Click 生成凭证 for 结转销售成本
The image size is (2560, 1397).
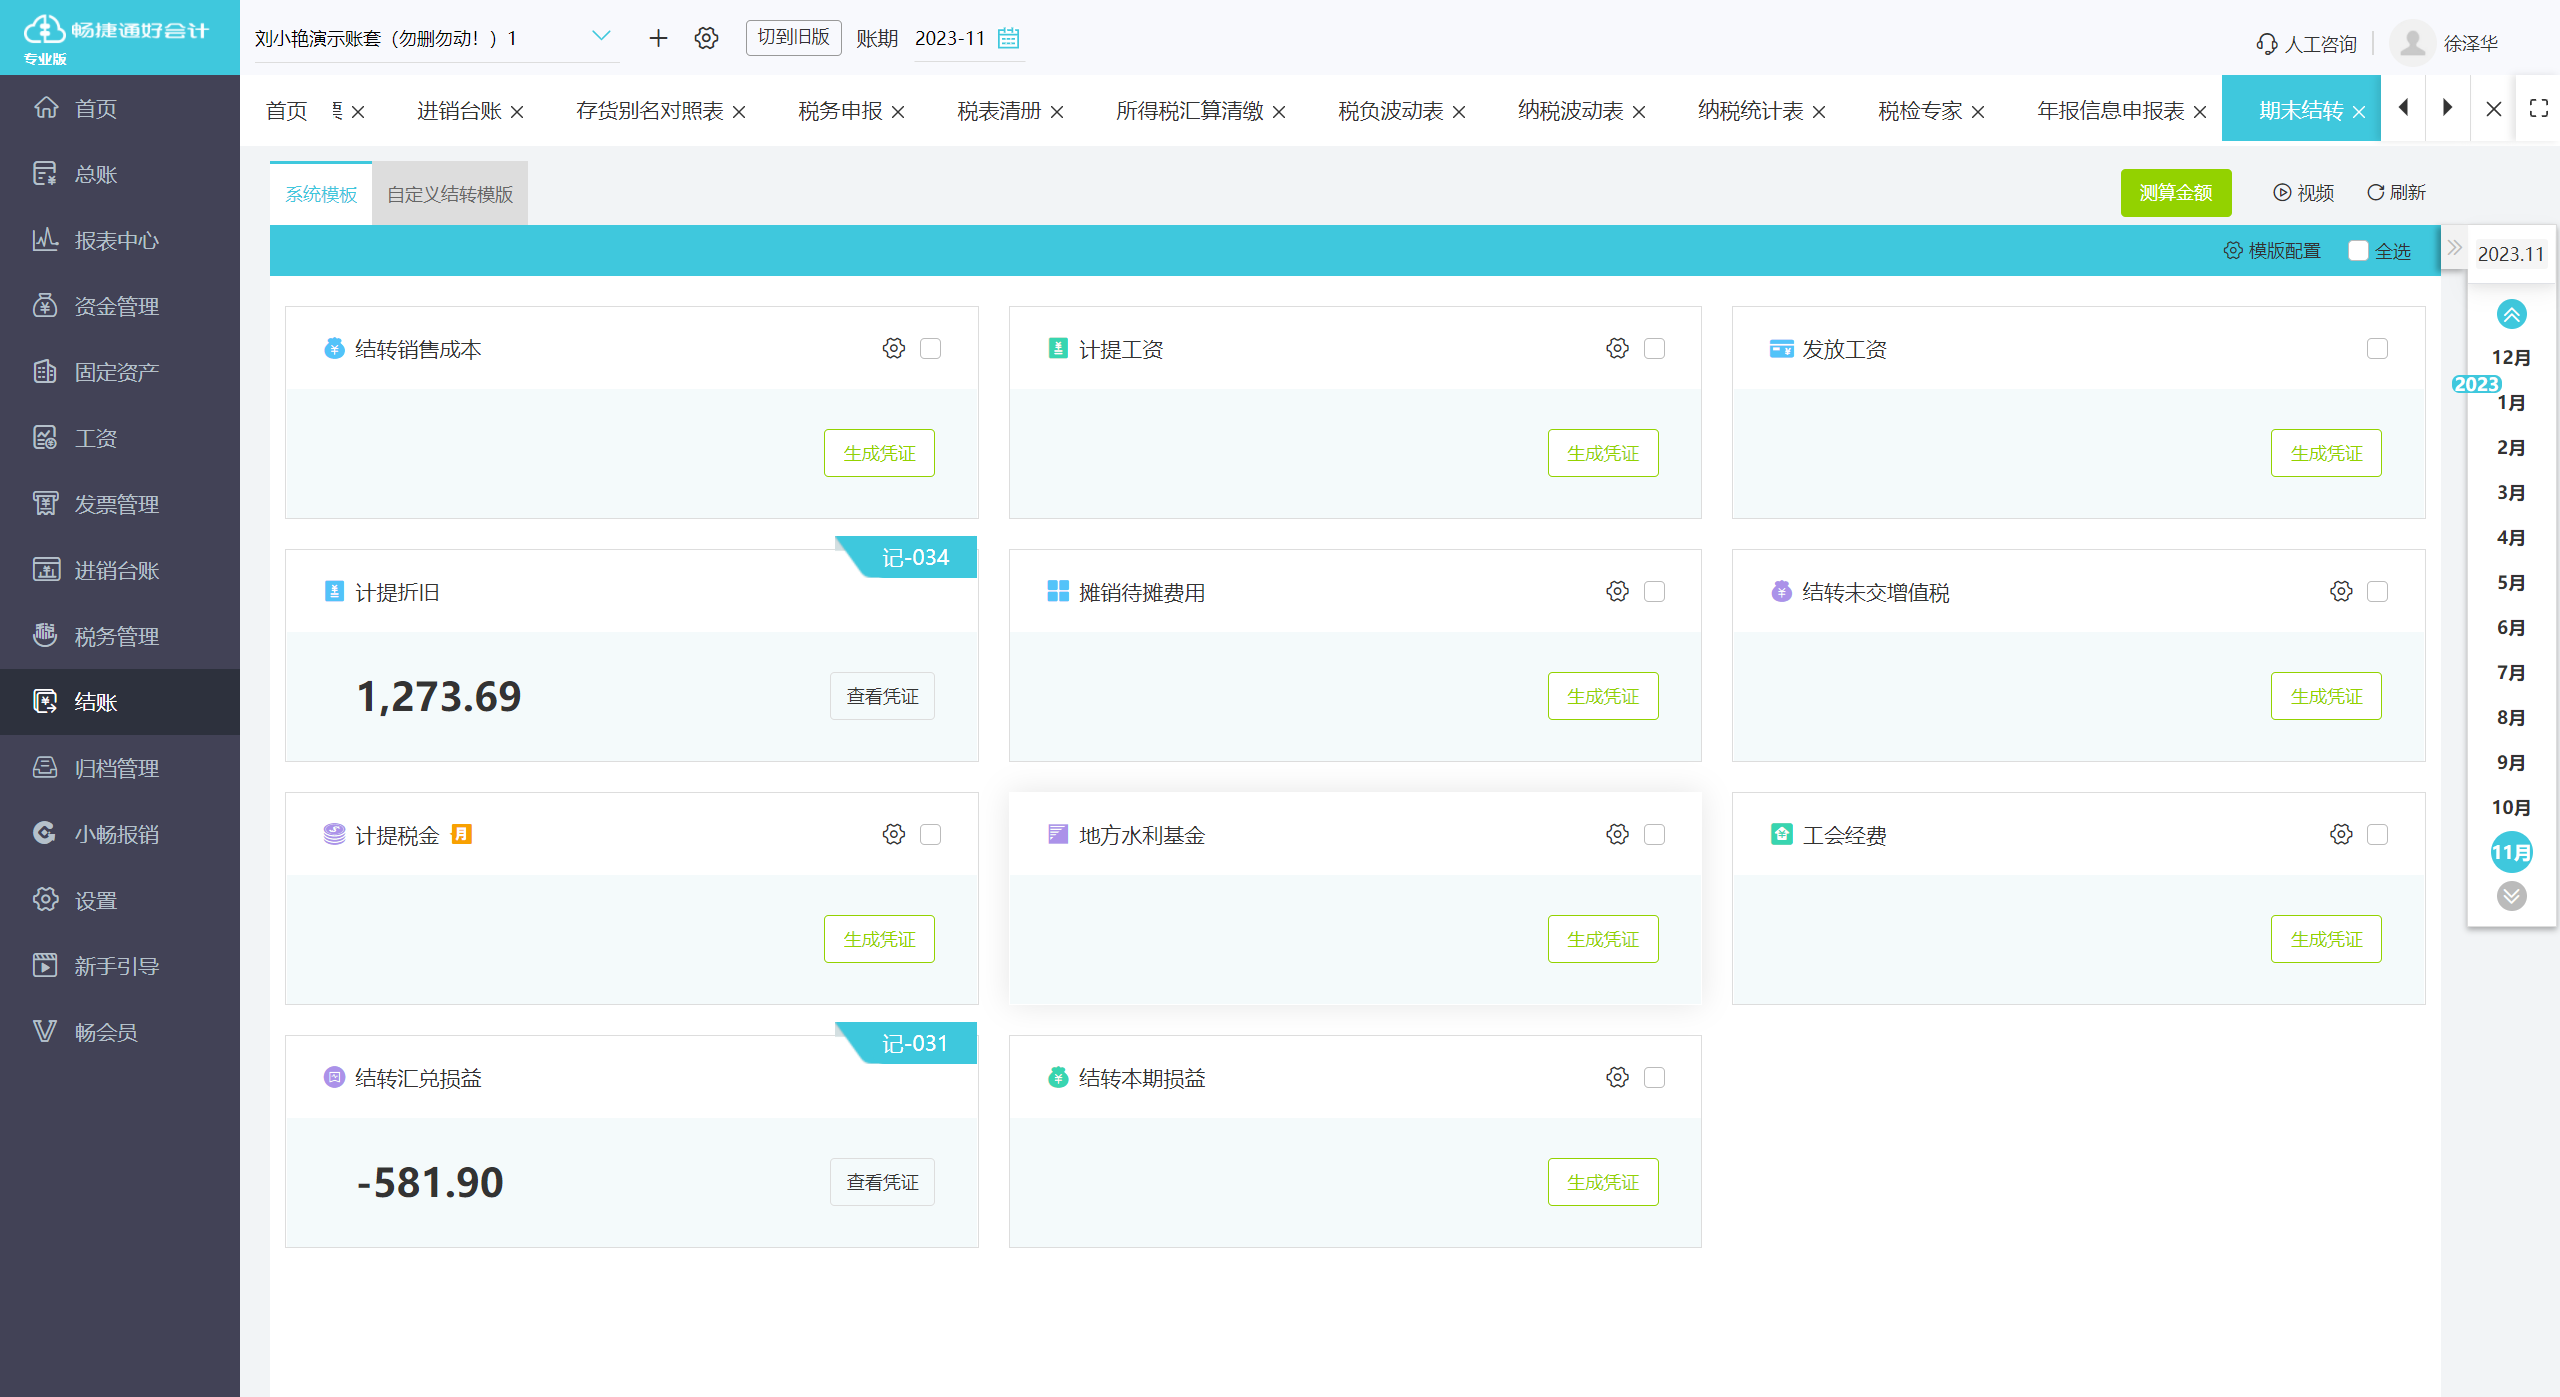[877, 451]
